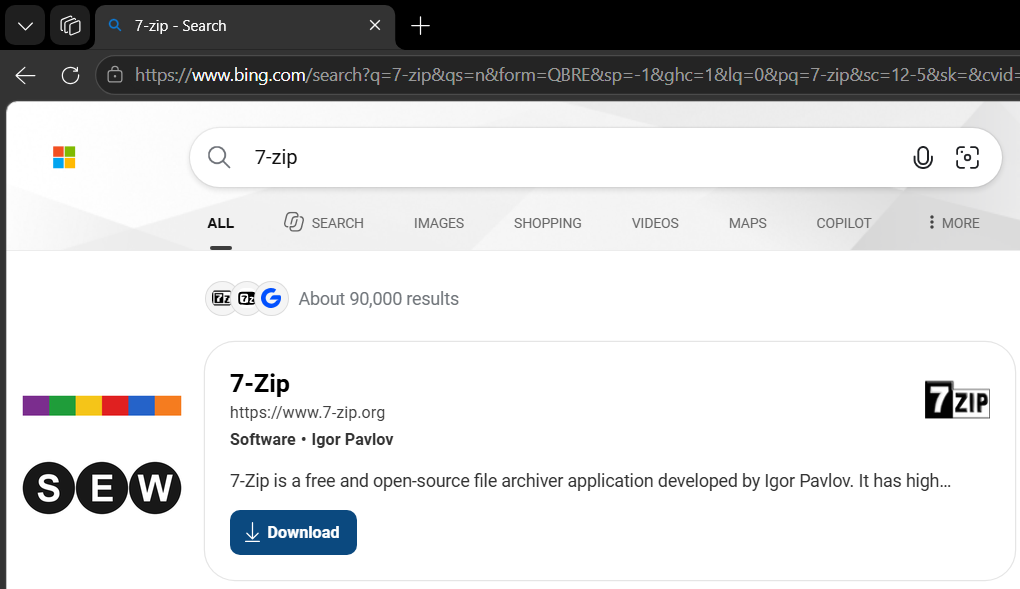Screen dimensions: 1020x589
Task: Start voice search with microphone
Action: [x=922, y=158]
